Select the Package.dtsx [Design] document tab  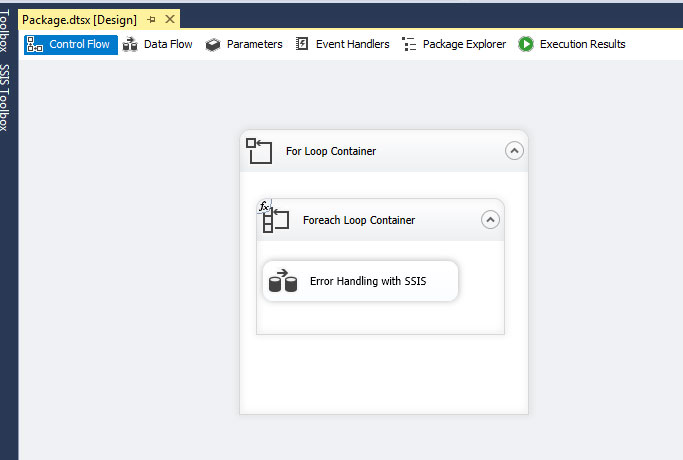tap(80, 19)
